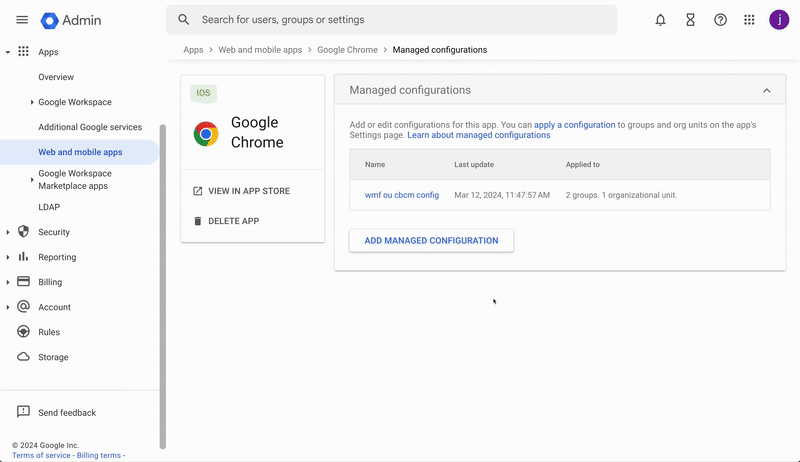Open the Google apps grid launcher
Screen dimensions: 800x462
coord(749,20)
